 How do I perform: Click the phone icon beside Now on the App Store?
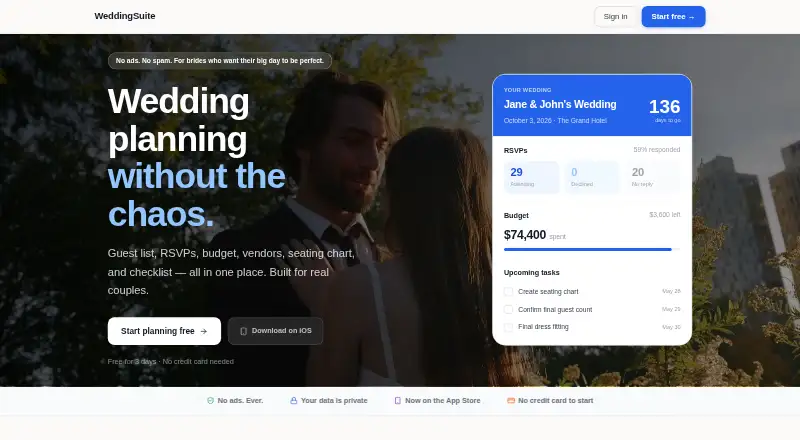tap(397, 401)
